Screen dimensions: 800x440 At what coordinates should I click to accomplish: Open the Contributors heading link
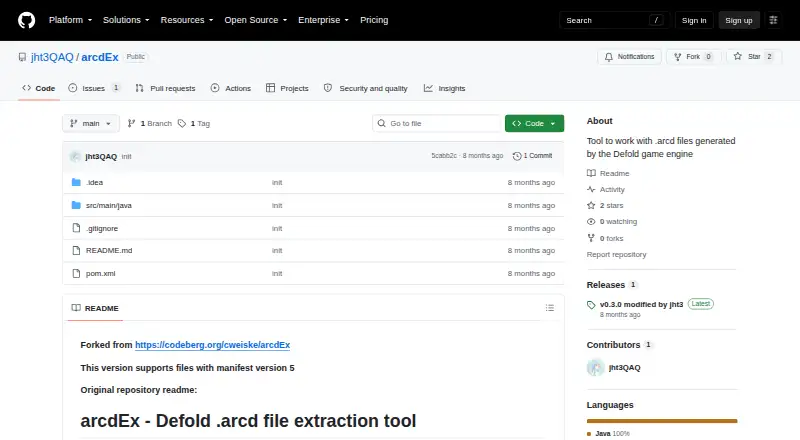[x=618, y=345]
